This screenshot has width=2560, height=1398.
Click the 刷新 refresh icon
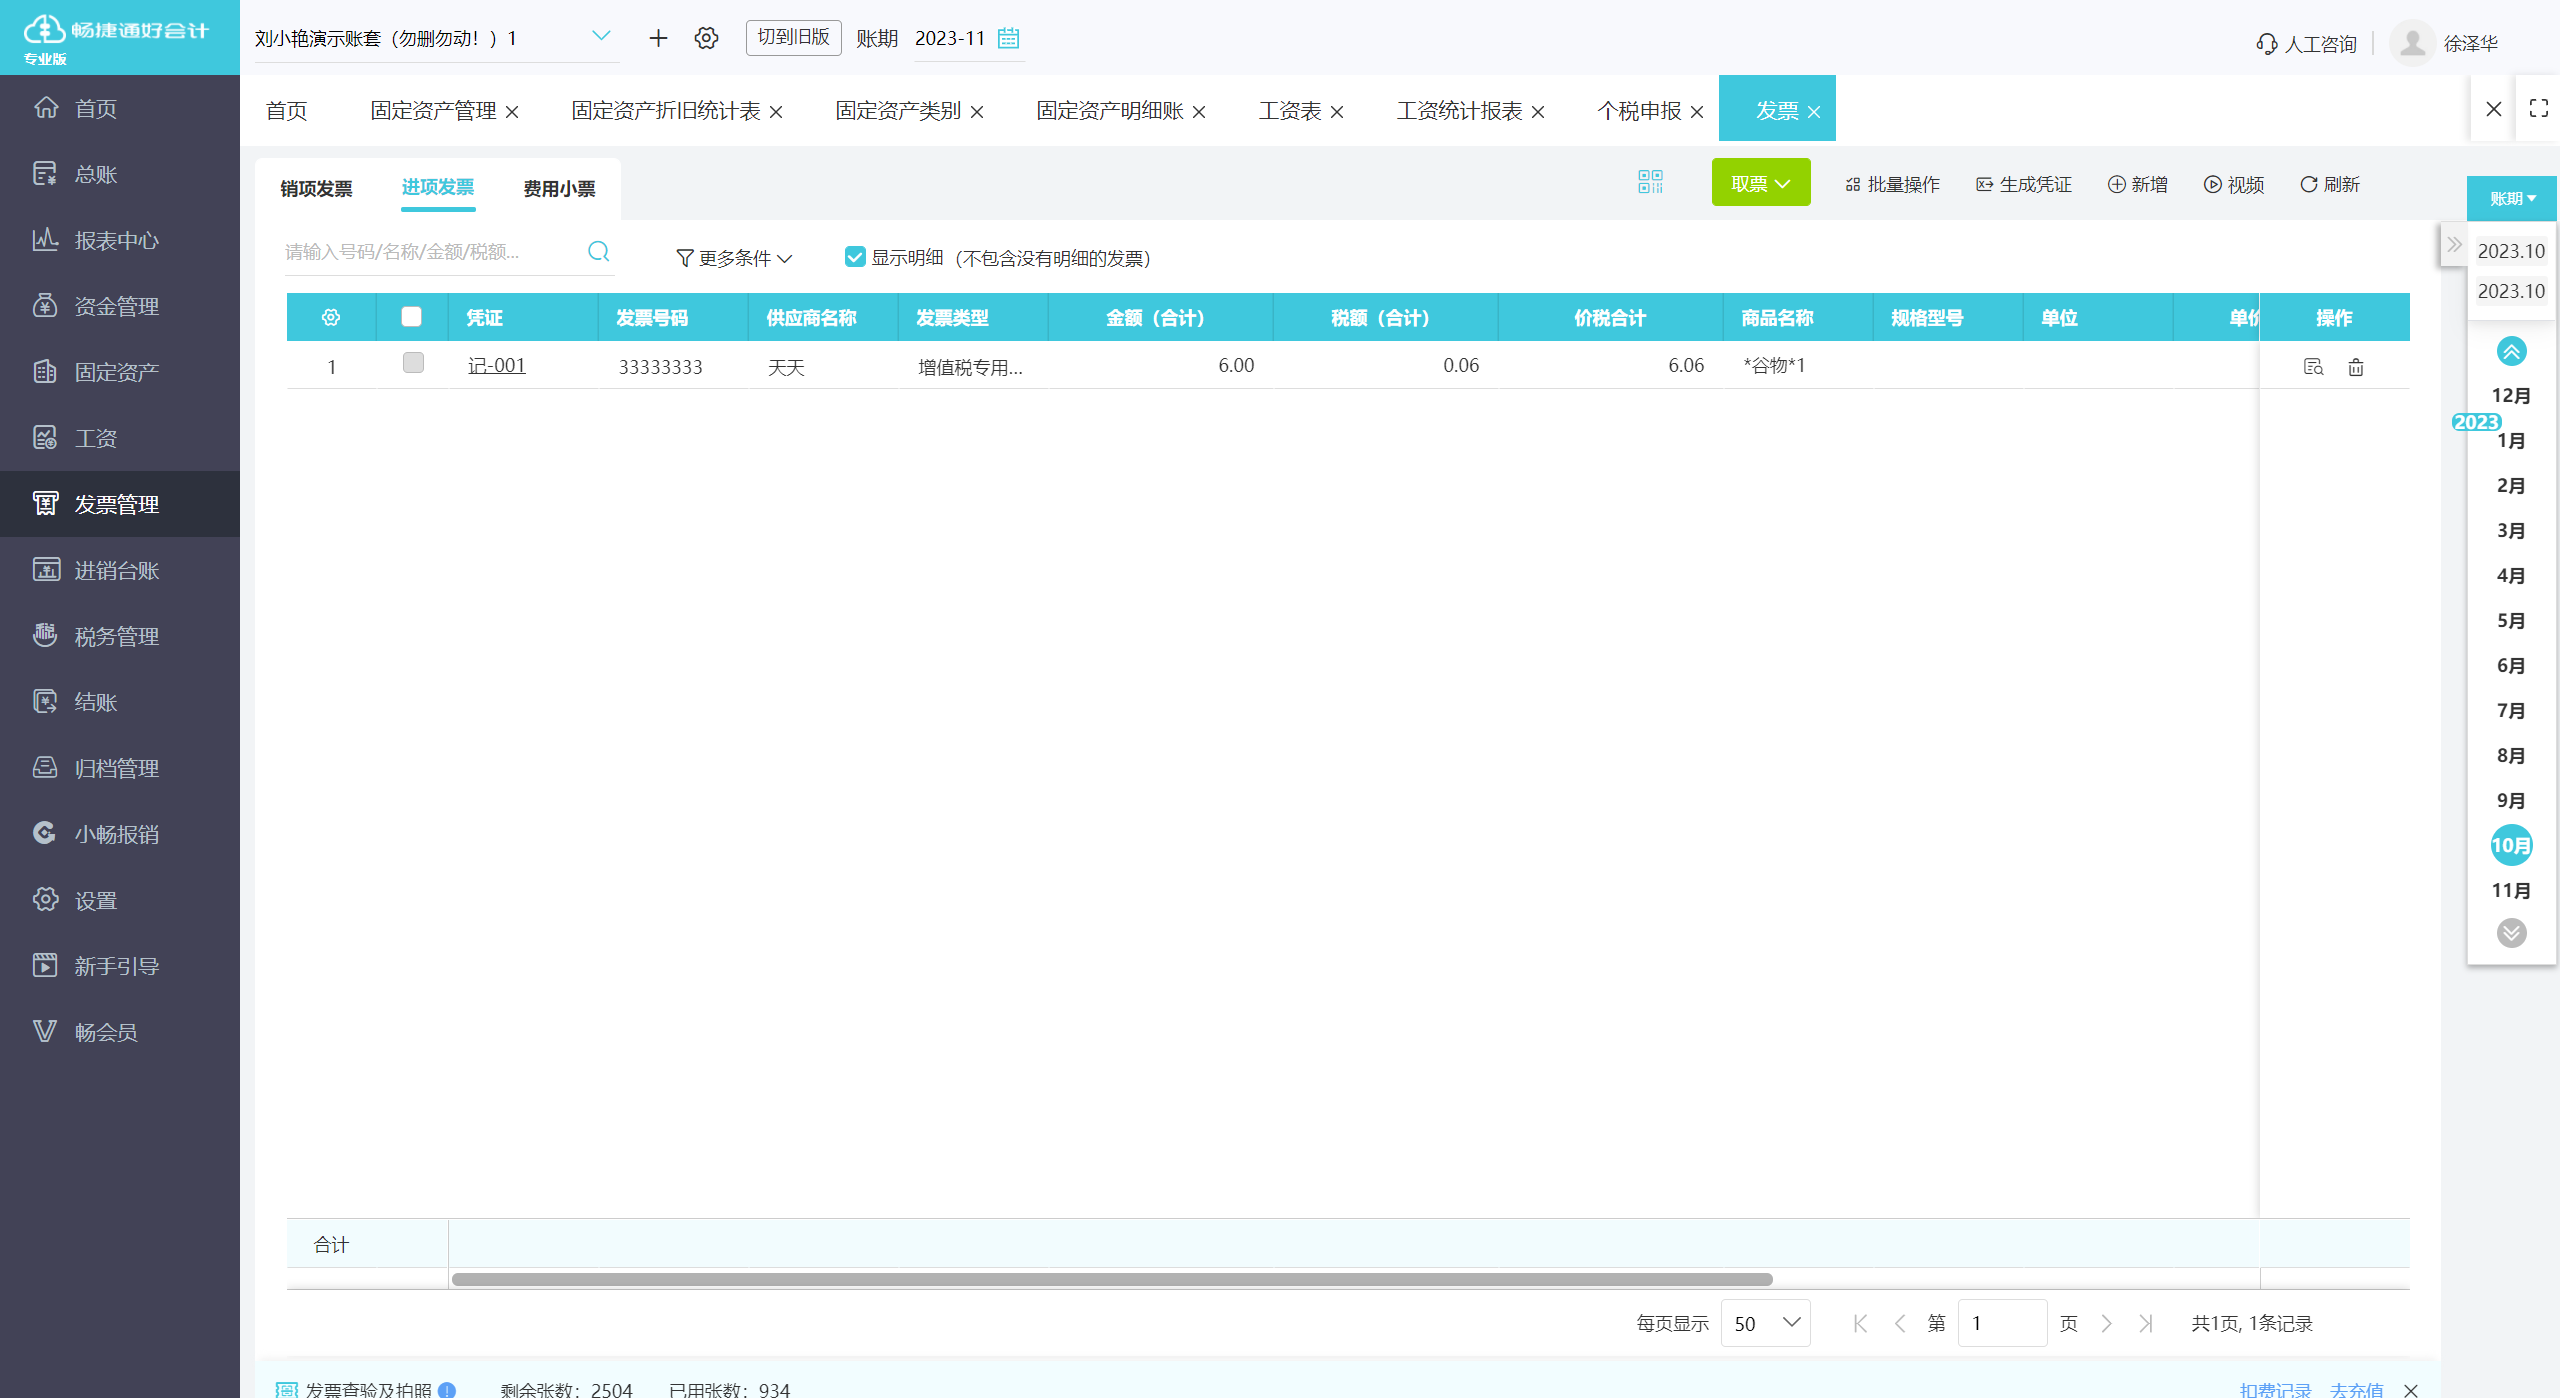tap(2309, 184)
